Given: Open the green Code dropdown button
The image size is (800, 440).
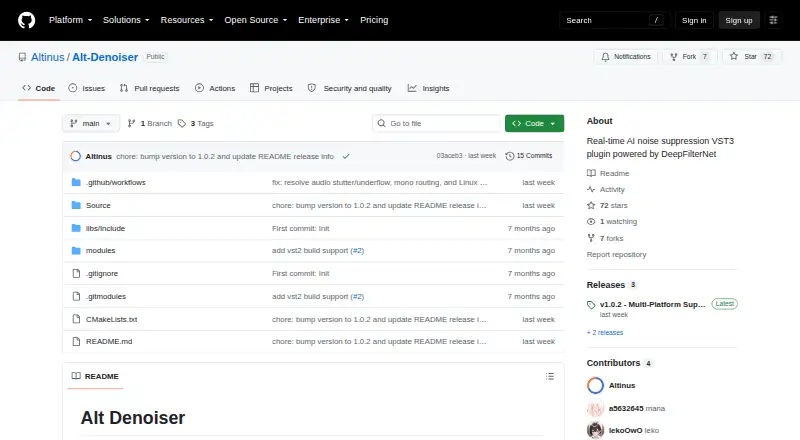Looking at the screenshot, I should point(534,124).
